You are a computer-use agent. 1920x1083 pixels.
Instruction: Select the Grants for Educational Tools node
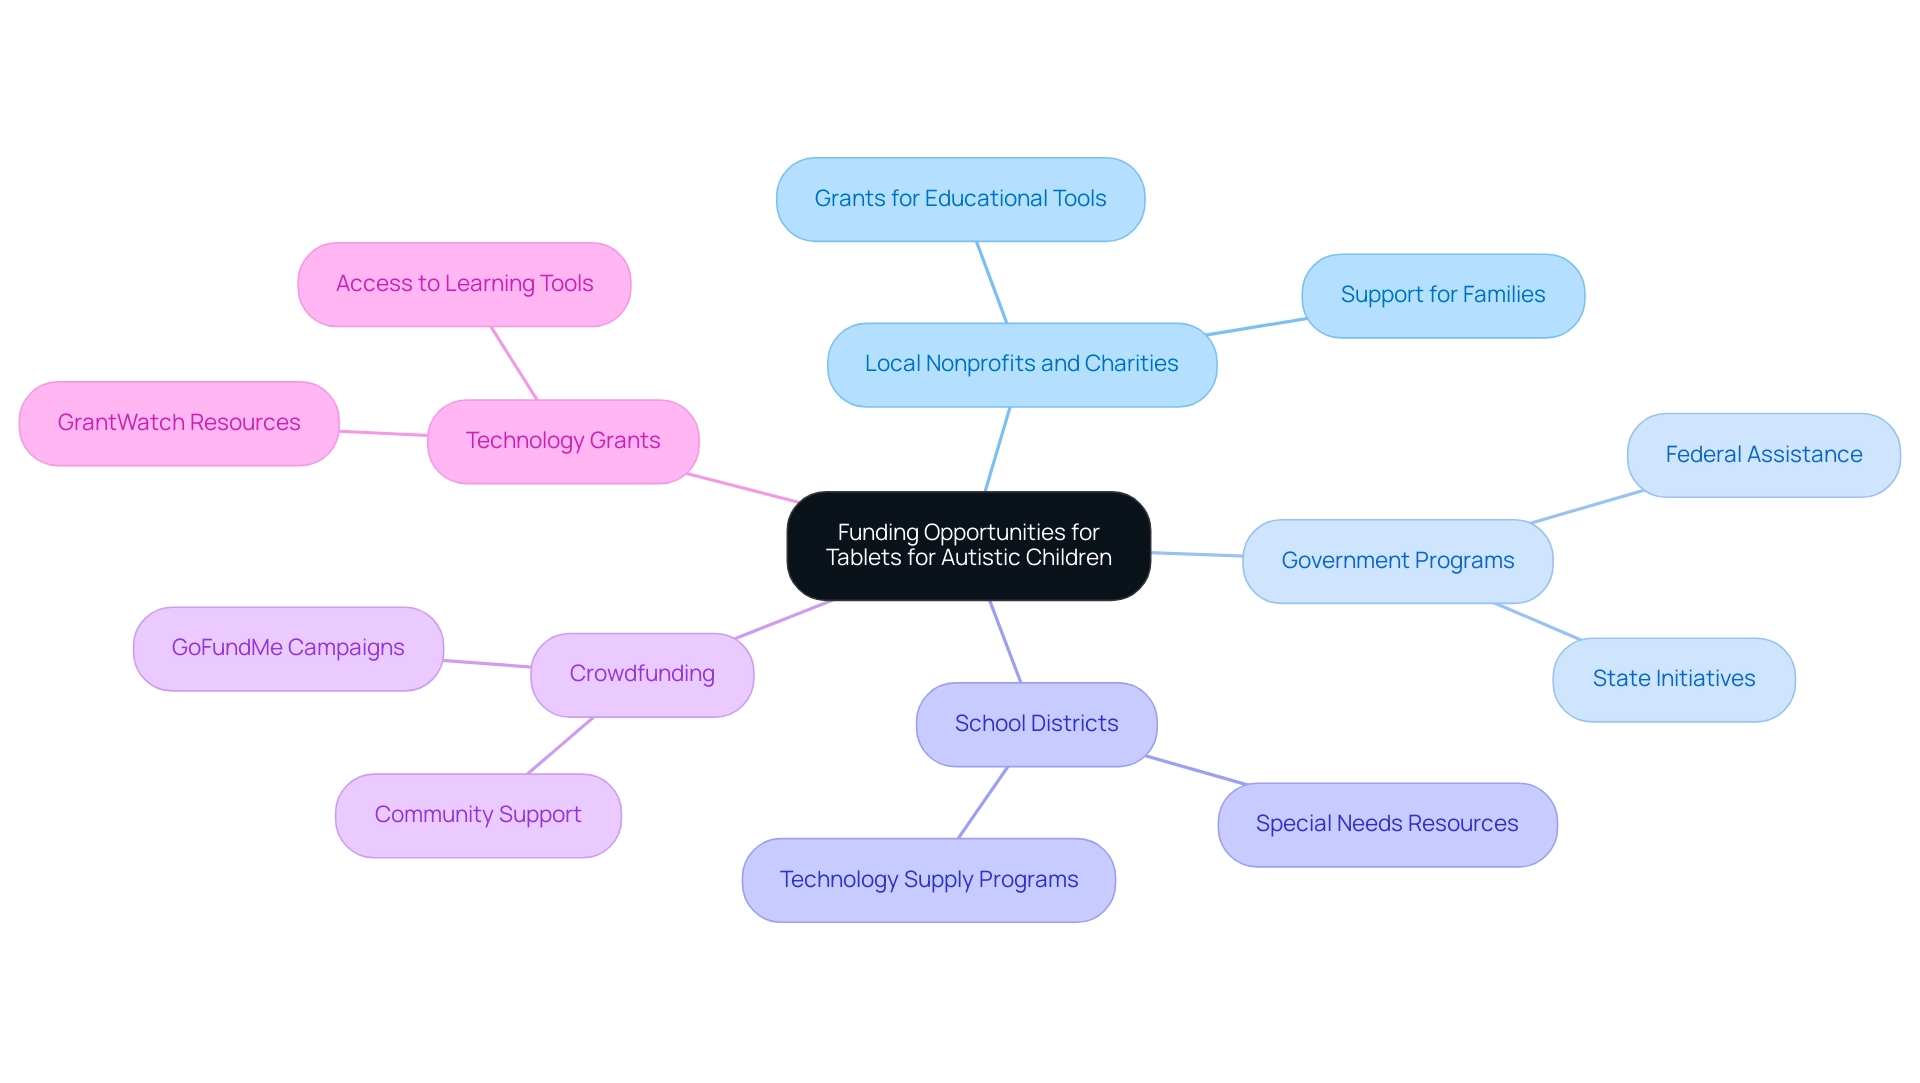(x=957, y=197)
